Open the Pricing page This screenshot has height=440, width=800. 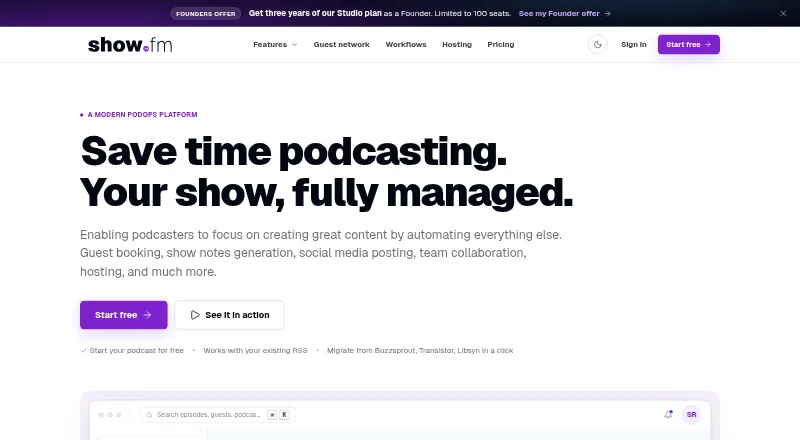point(501,44)
